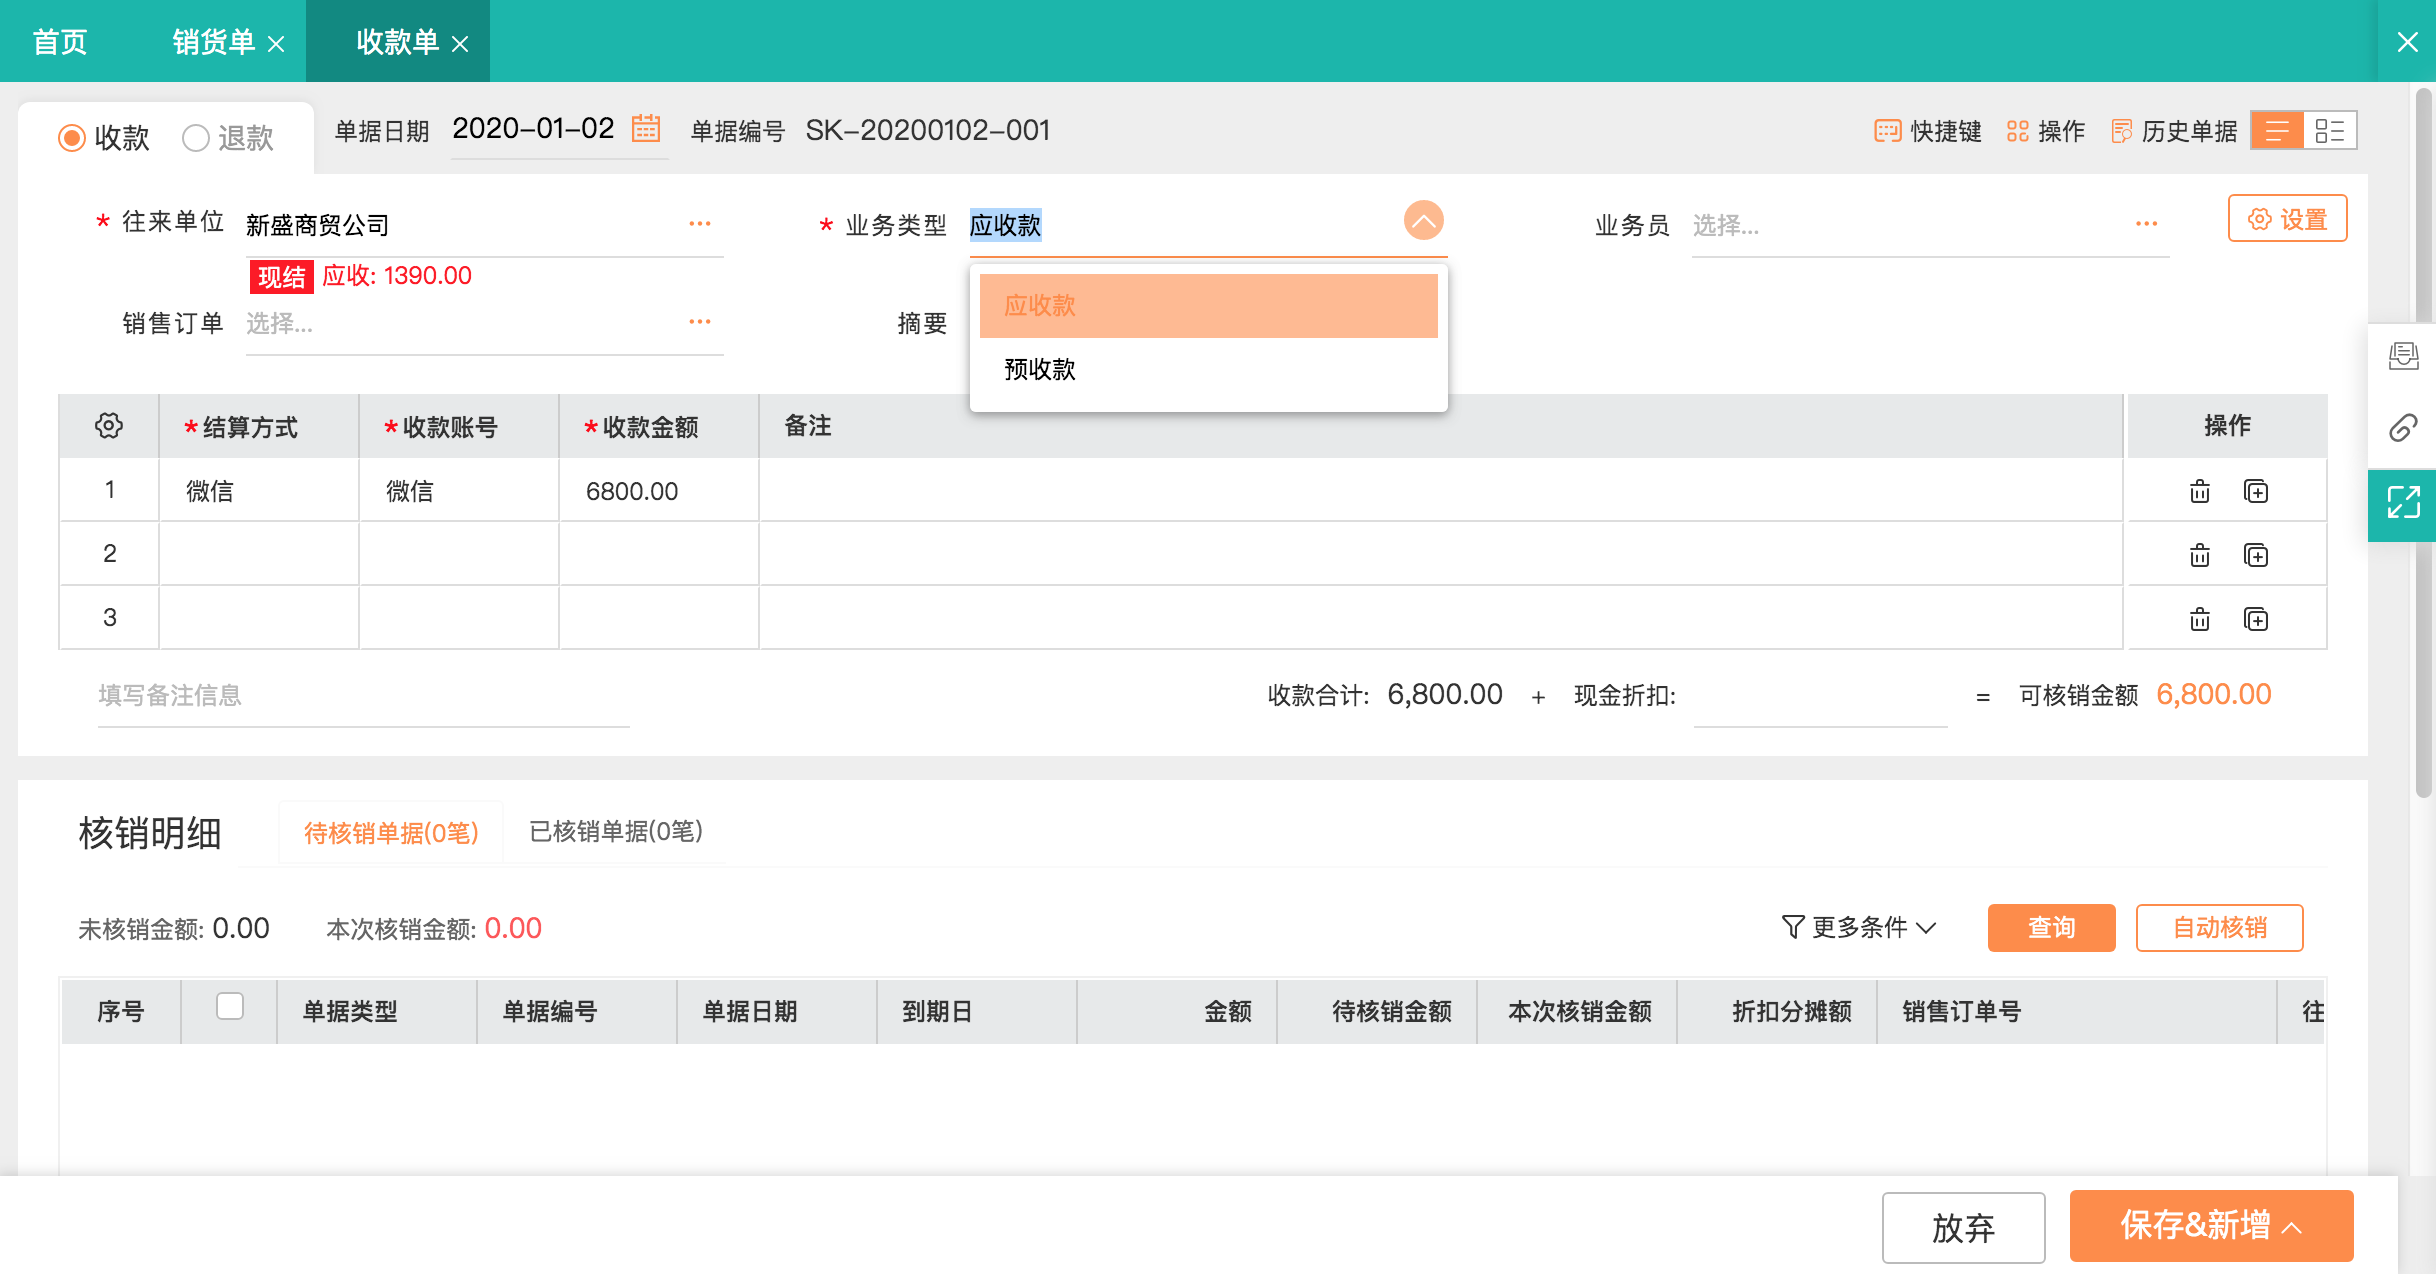Click the expand/fullscreen icon on right sidebar
Image resolution: width=2436 pixels, height=1274 pixels.
click(x=2402, y=499)
